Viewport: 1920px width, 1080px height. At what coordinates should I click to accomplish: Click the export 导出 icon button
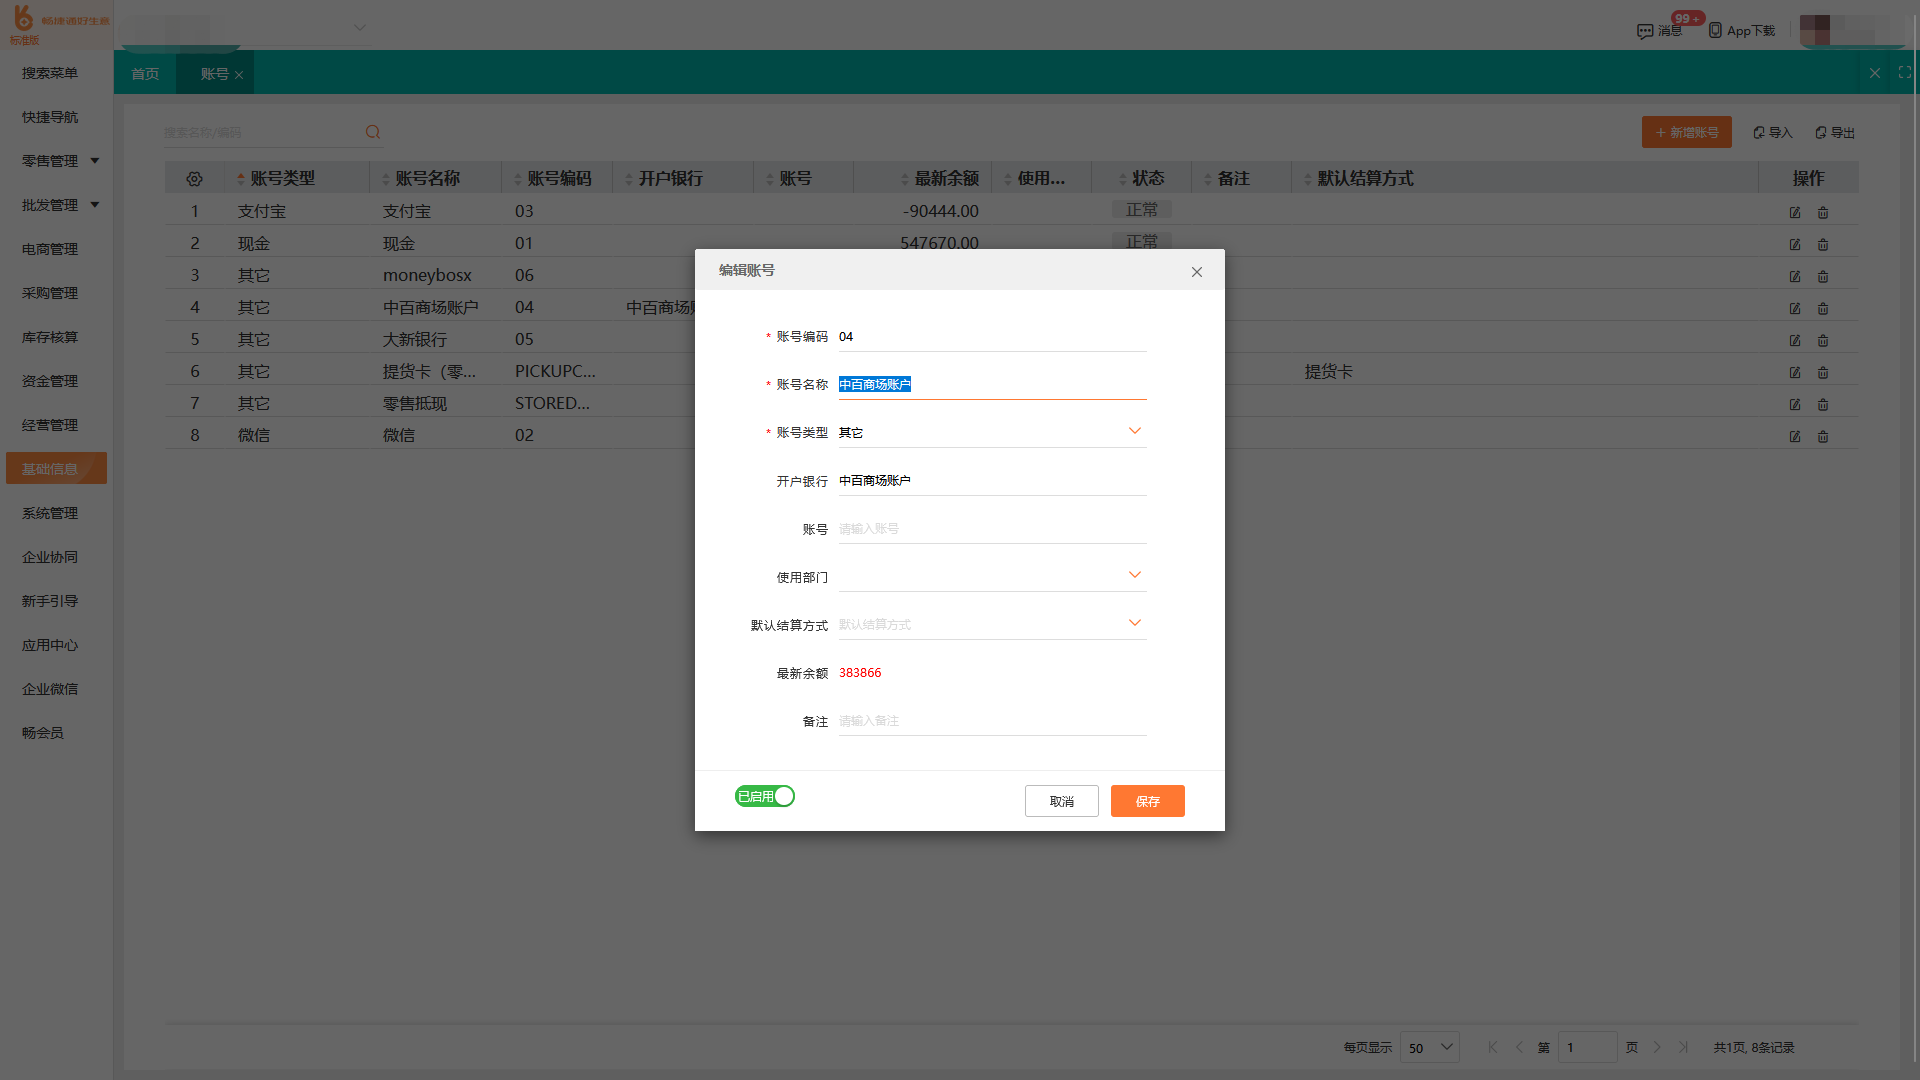[1834, 131]
